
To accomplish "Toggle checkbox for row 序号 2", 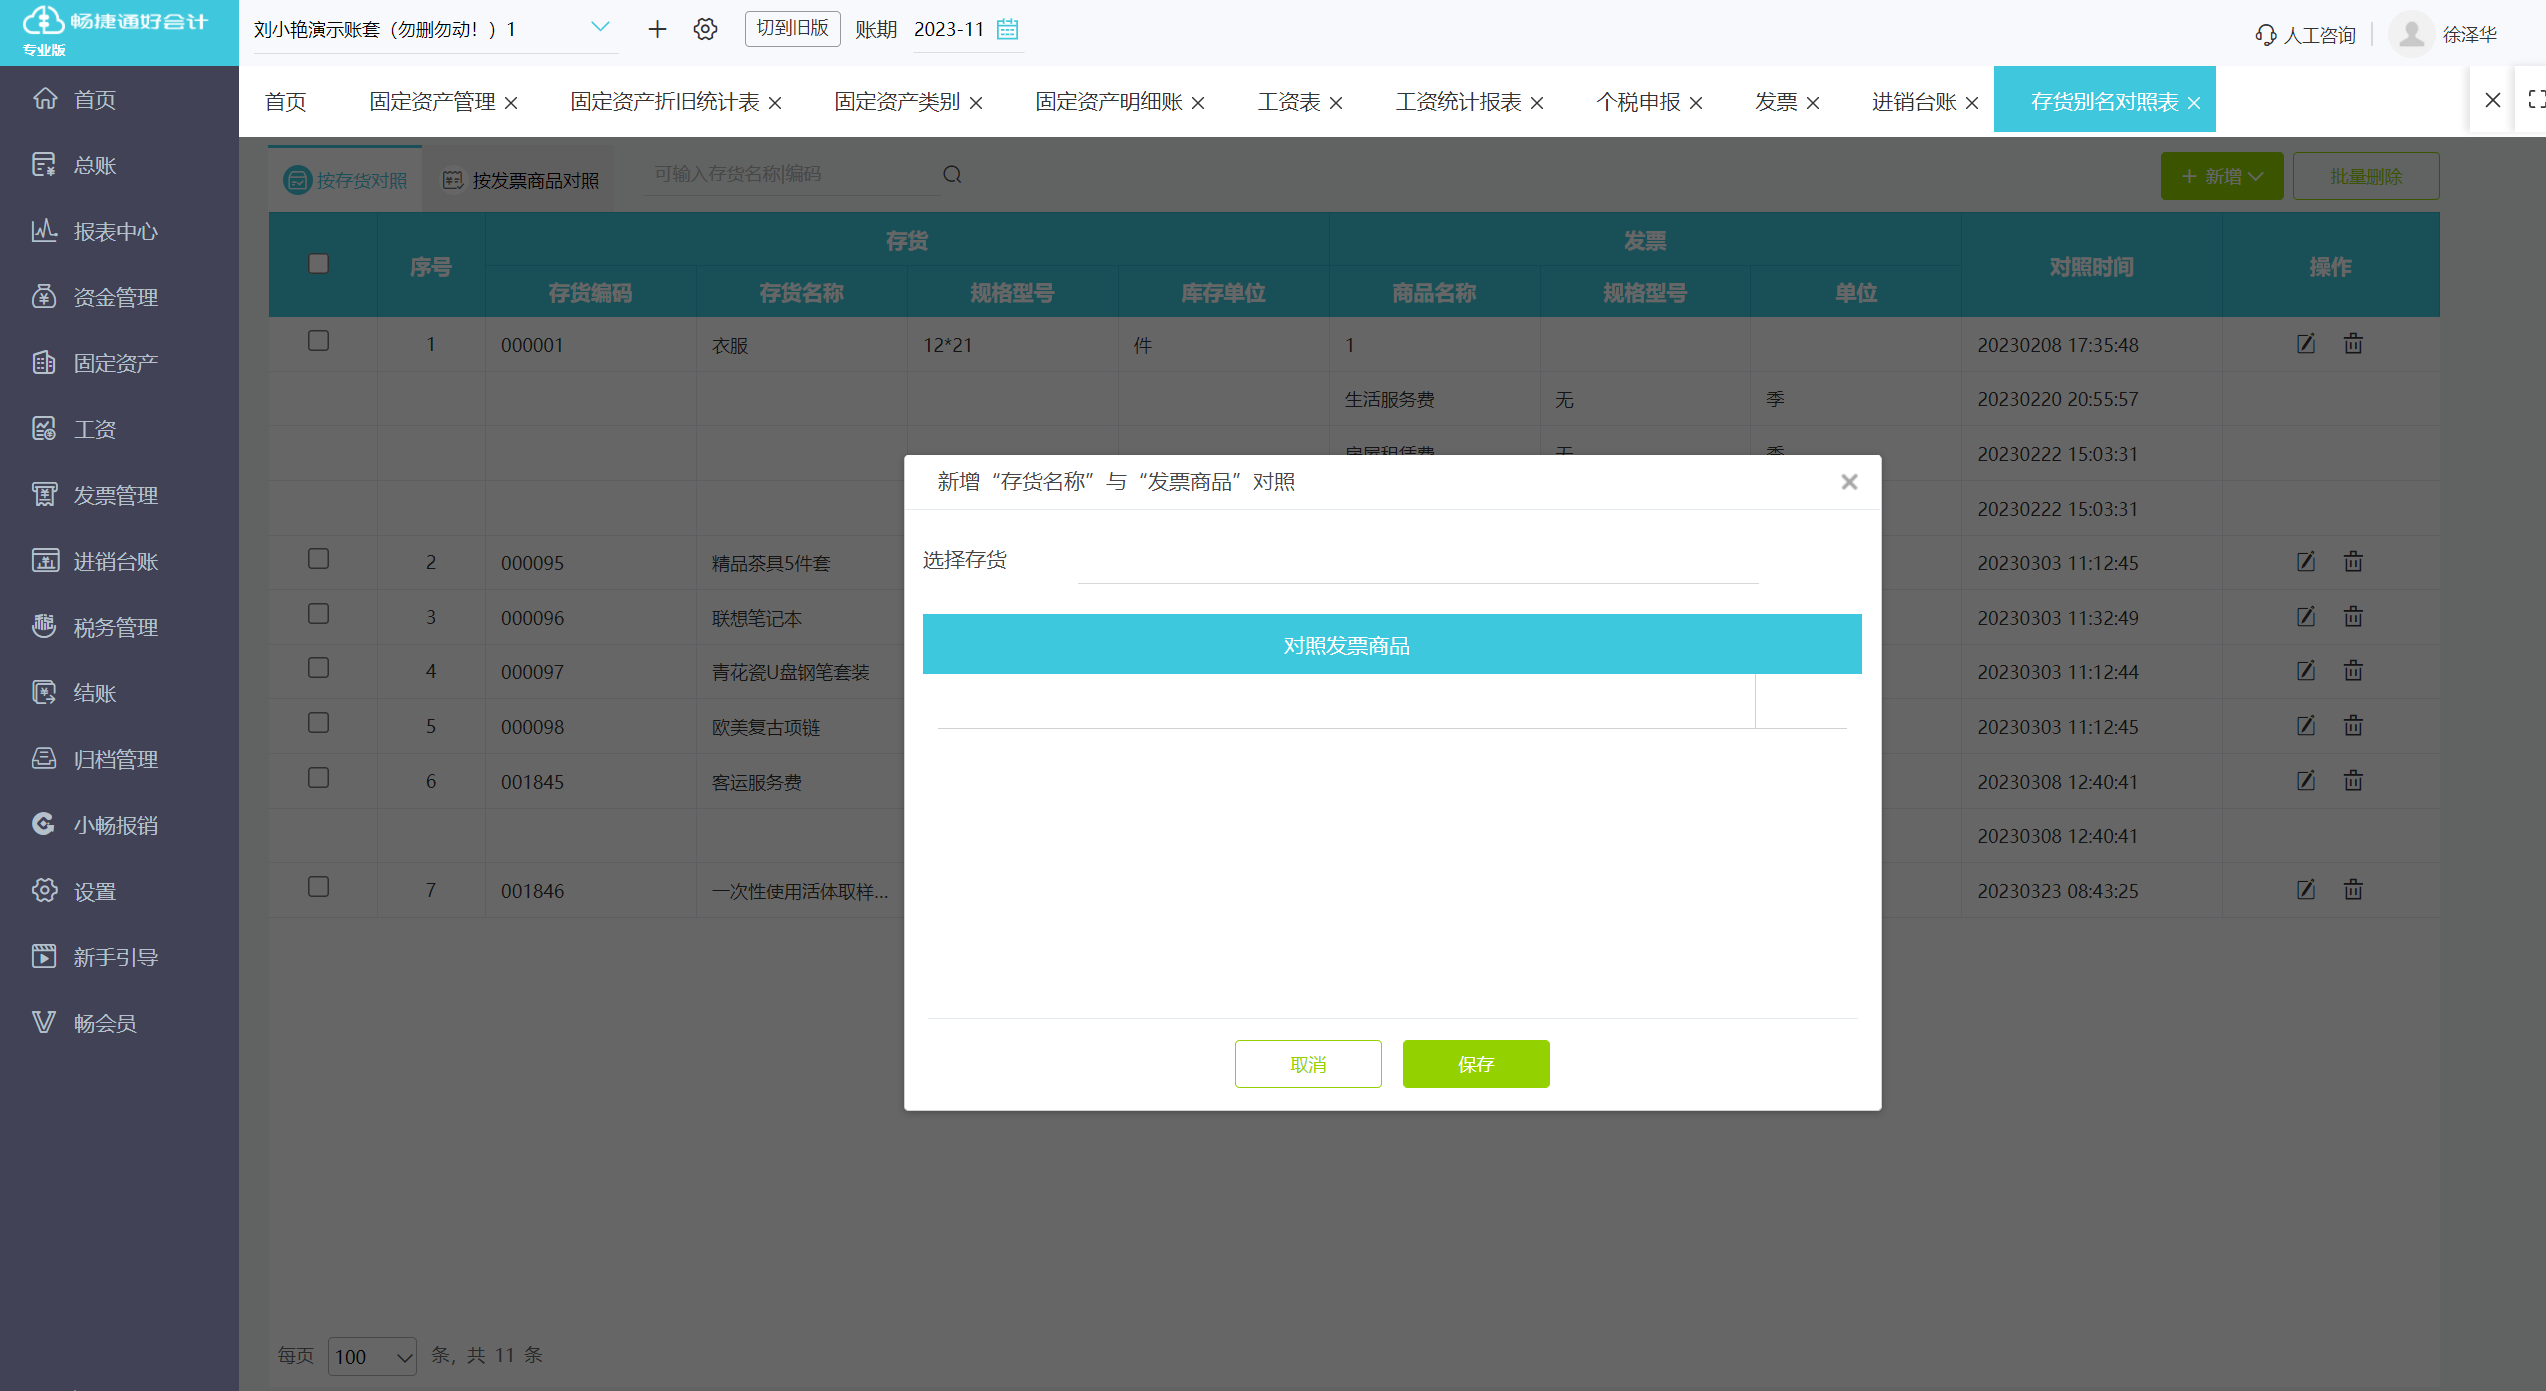I will [318, 558].
